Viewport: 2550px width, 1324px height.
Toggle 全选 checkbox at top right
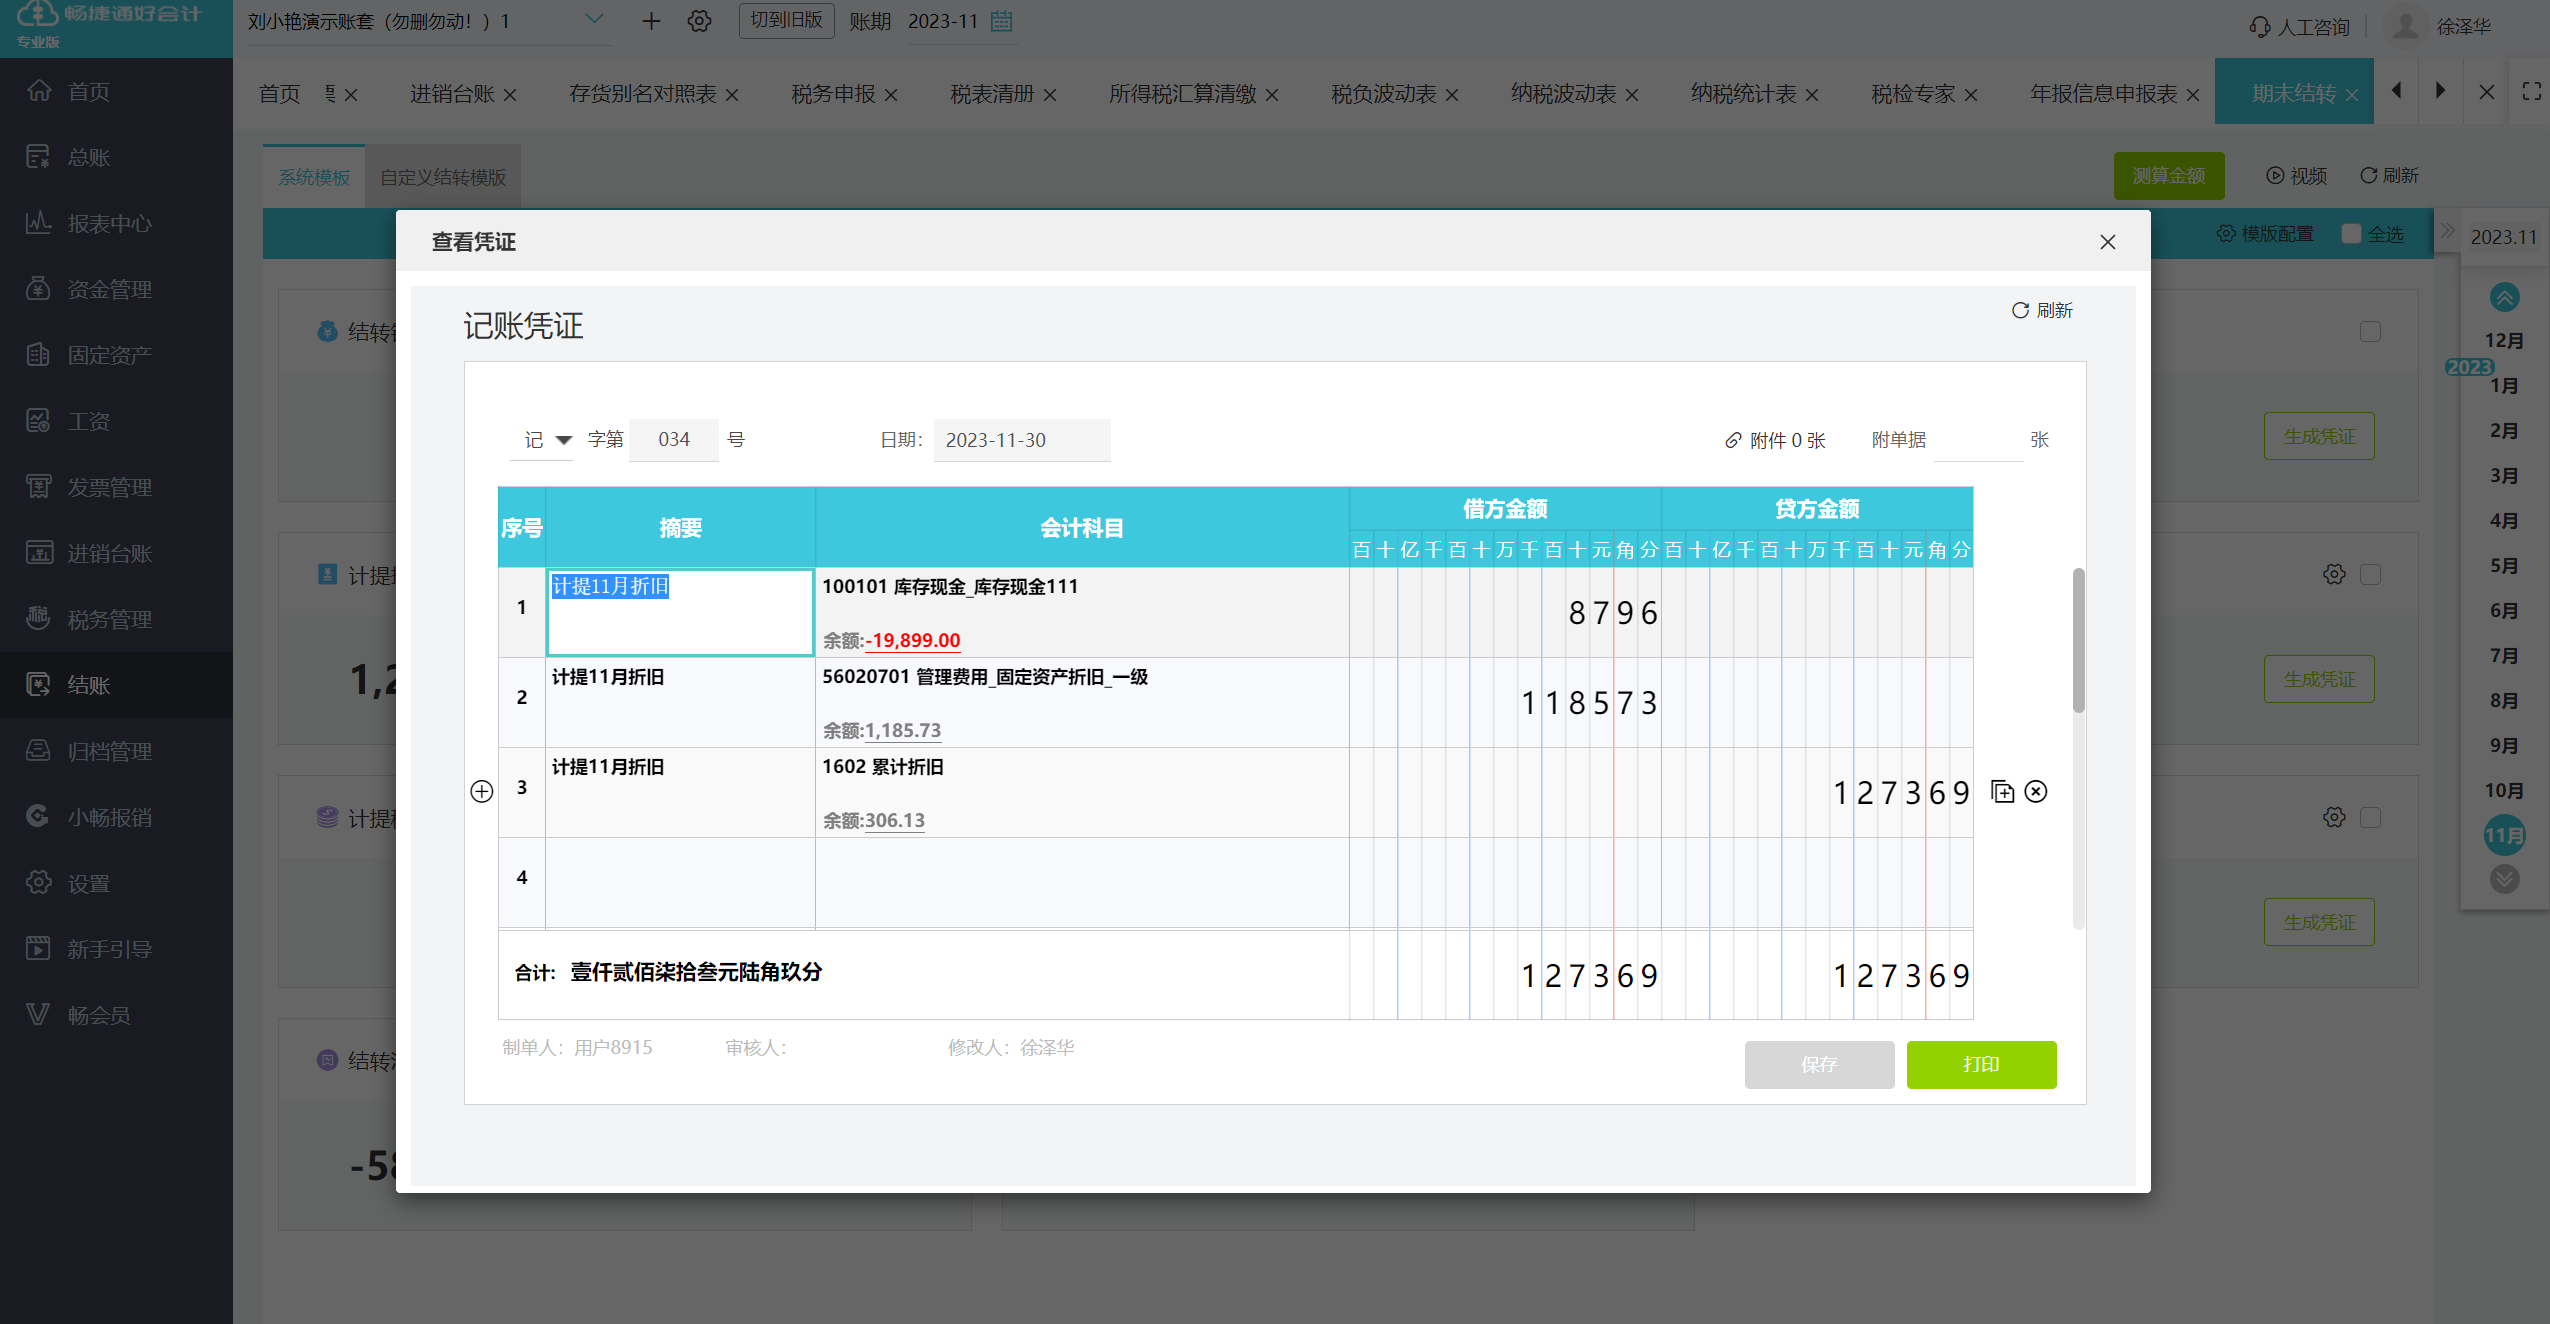coord(2351,234)
